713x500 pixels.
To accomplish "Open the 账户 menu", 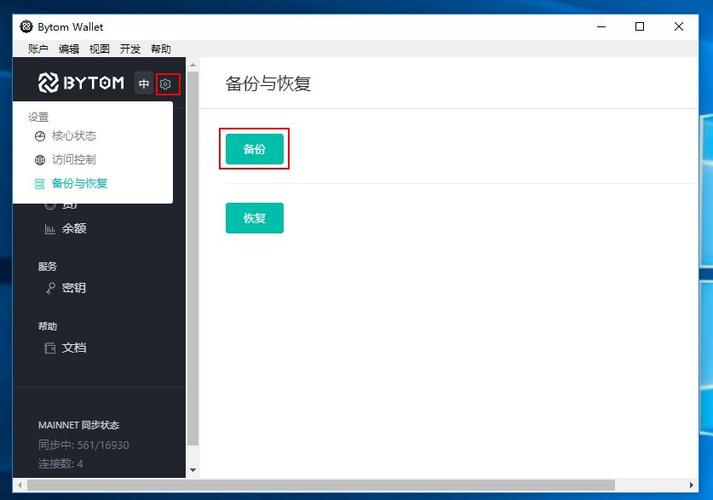I will [38, 49].
